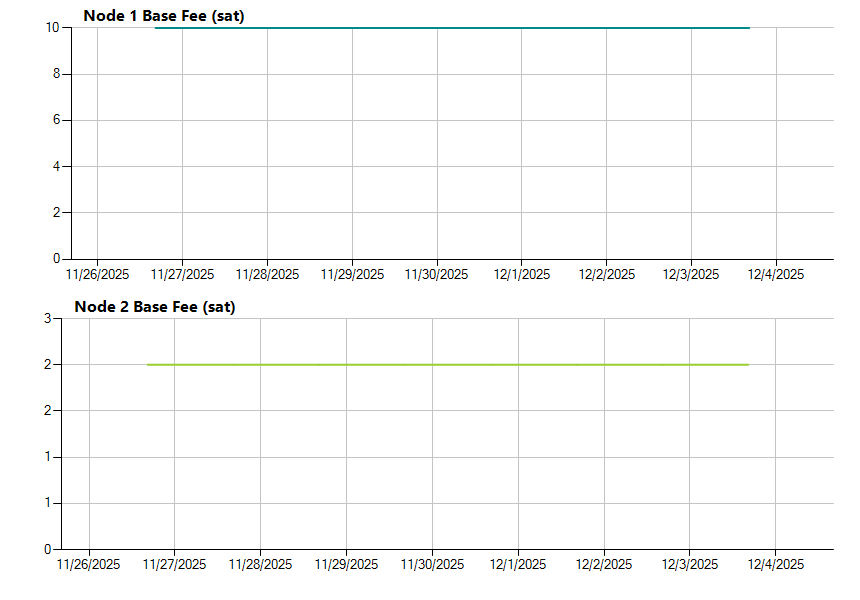Choose the 12/3/2025 label on Node 2 chart
This screenshot has height=600, width=860.
point(690,565)
